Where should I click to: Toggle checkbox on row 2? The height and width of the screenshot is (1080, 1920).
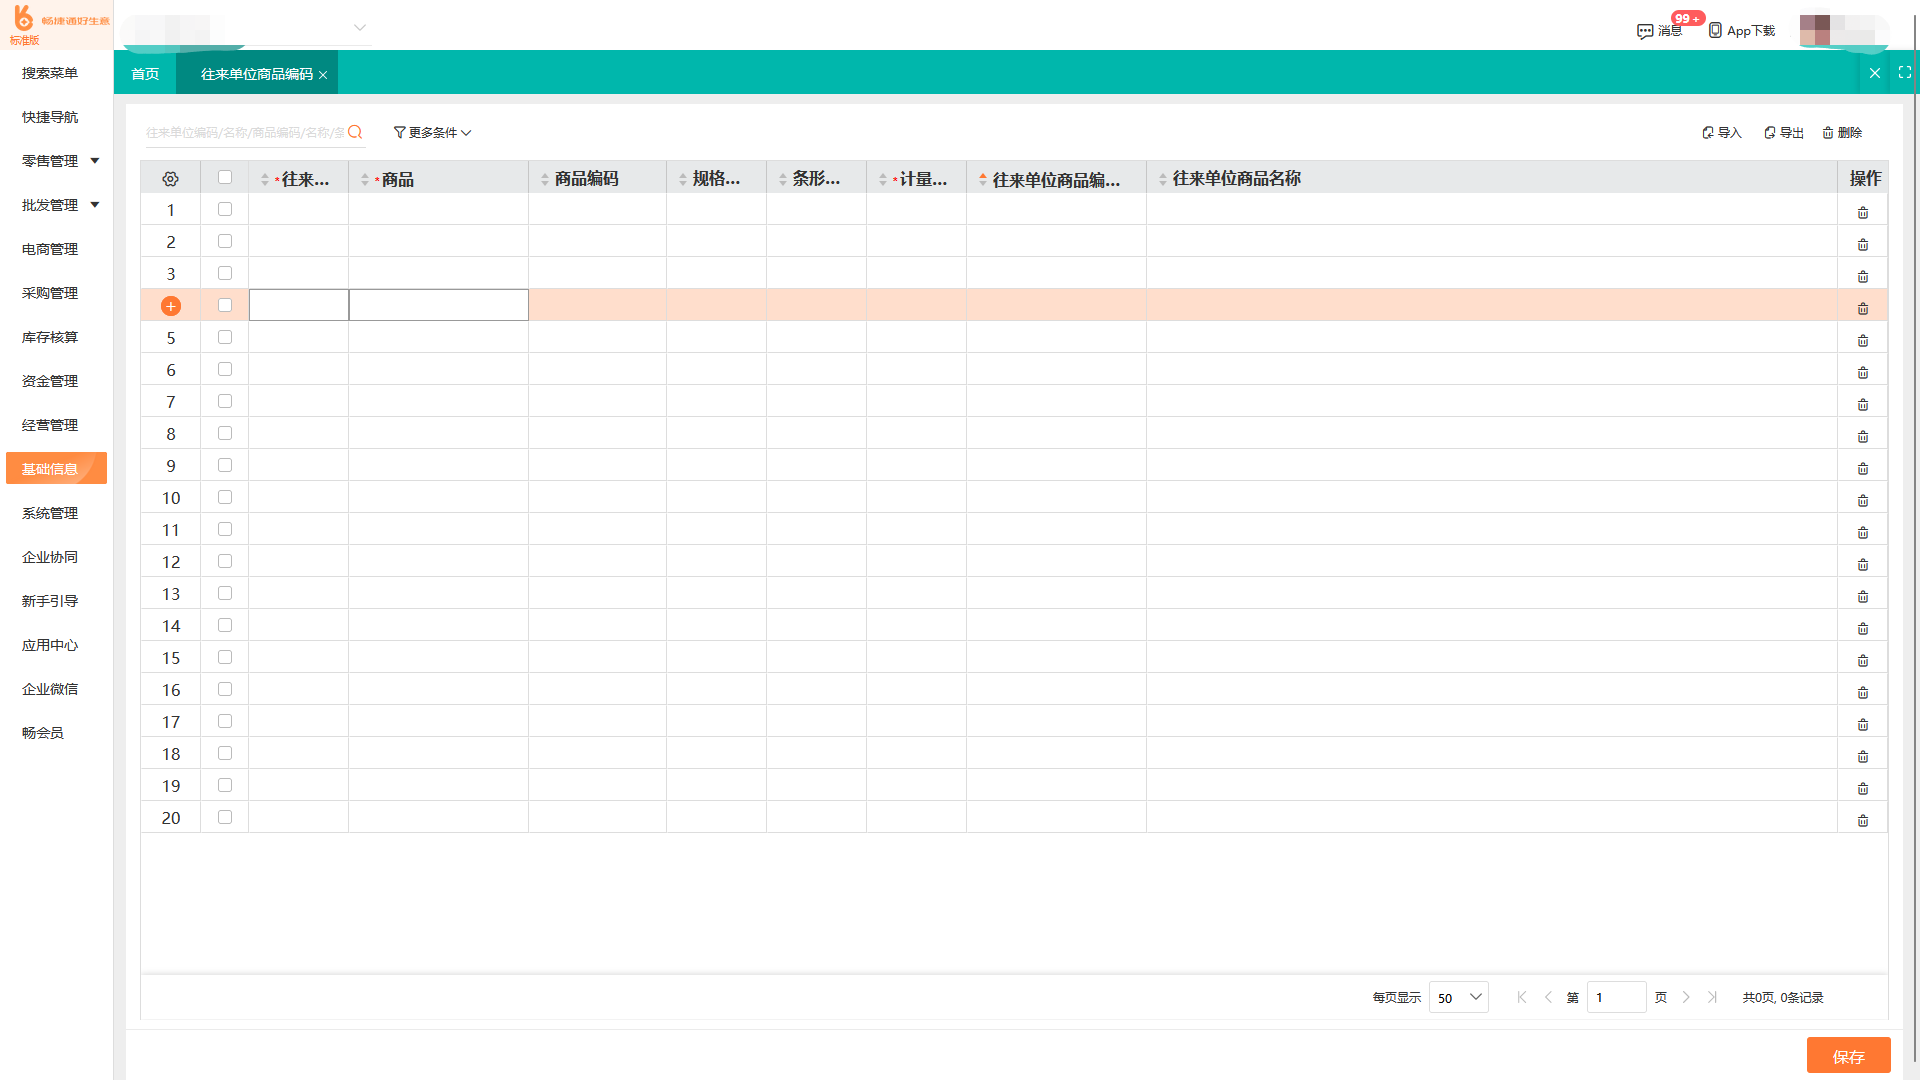click(x=224, y=241)
